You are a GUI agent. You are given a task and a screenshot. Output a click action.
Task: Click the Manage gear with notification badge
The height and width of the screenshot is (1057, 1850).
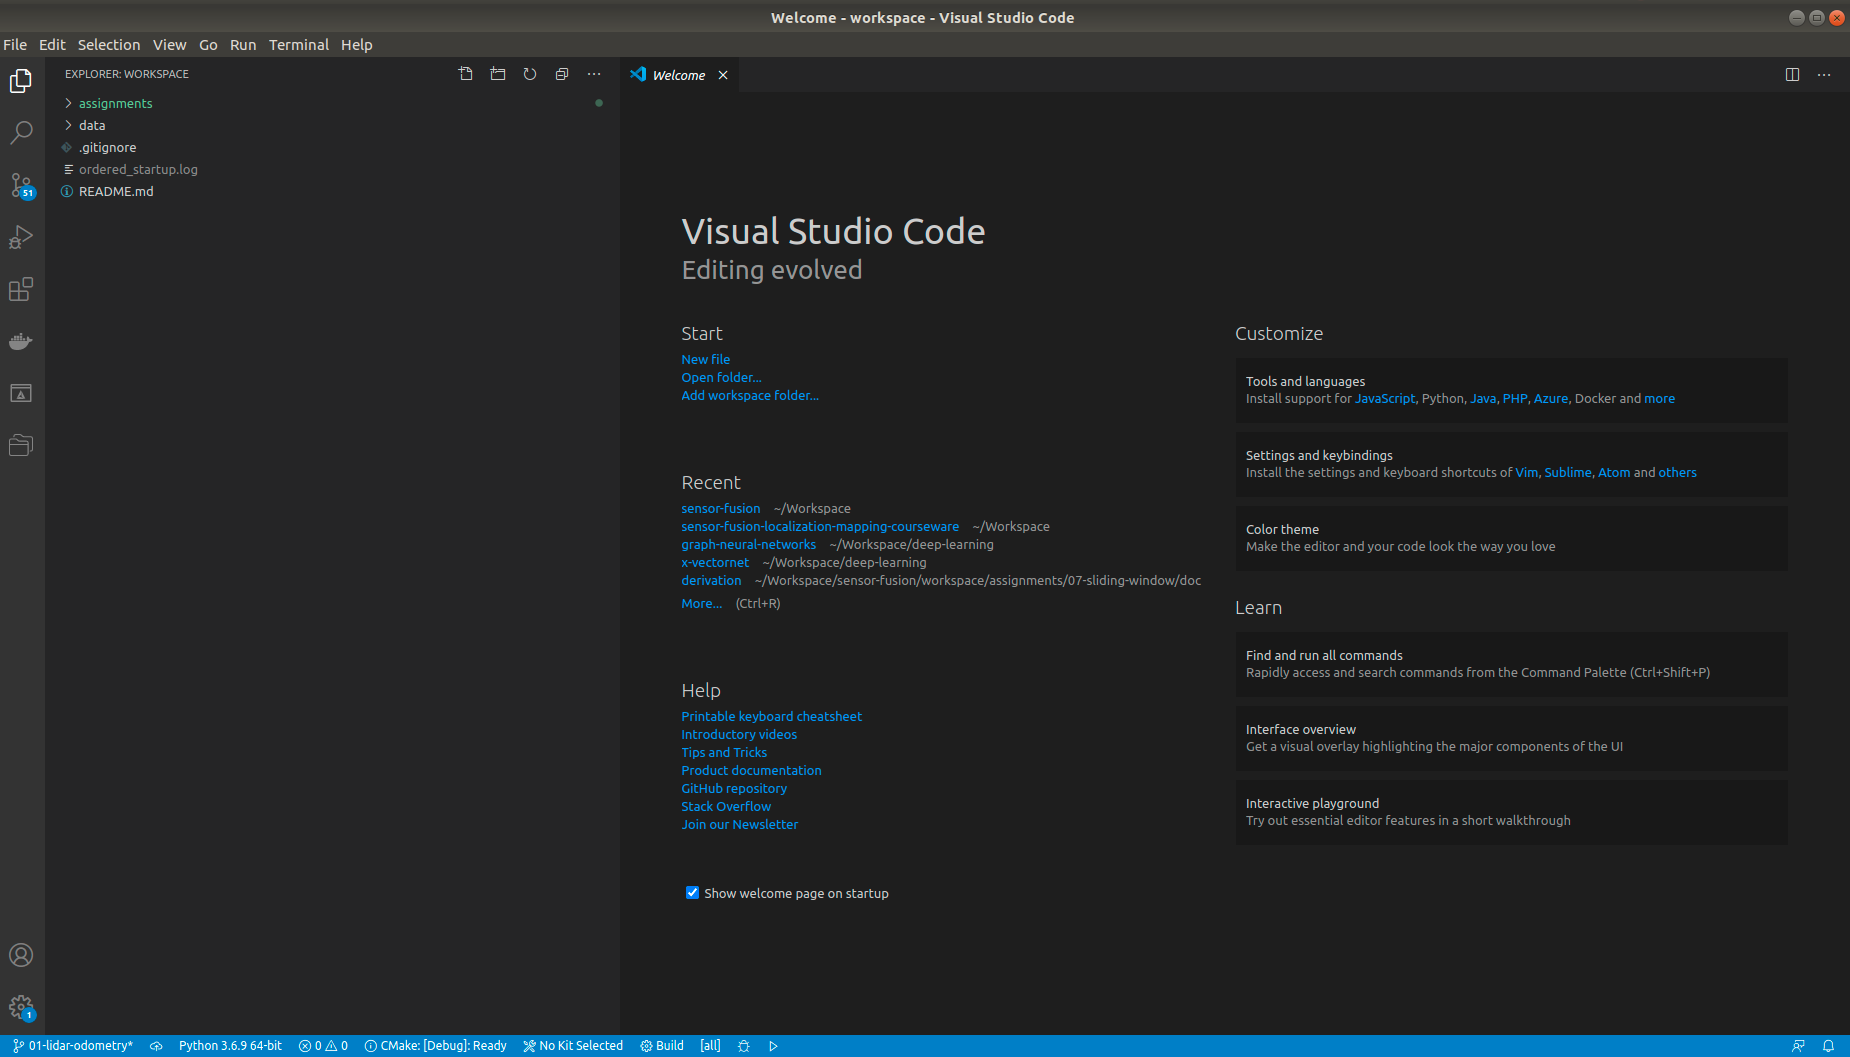[x=21, y=1008]
